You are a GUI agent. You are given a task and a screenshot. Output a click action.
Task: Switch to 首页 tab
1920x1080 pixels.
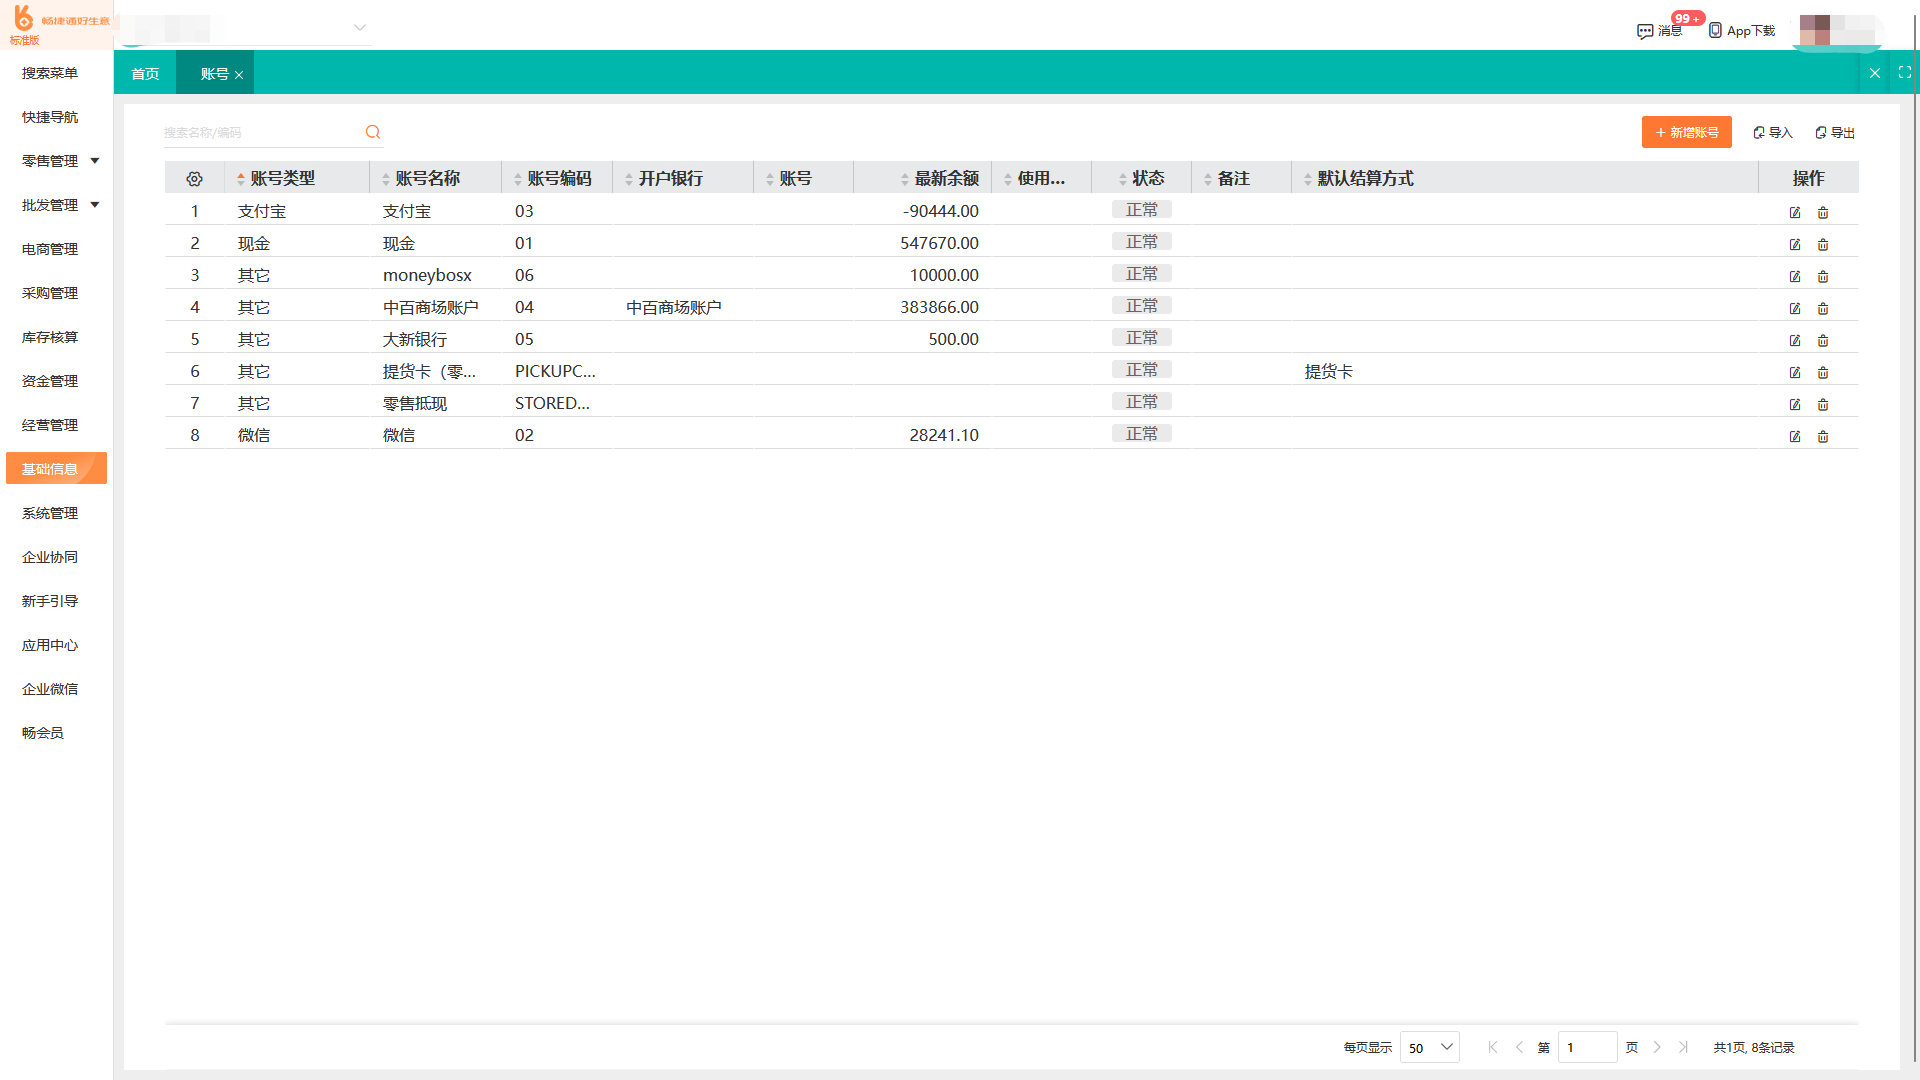pos(146,74)
